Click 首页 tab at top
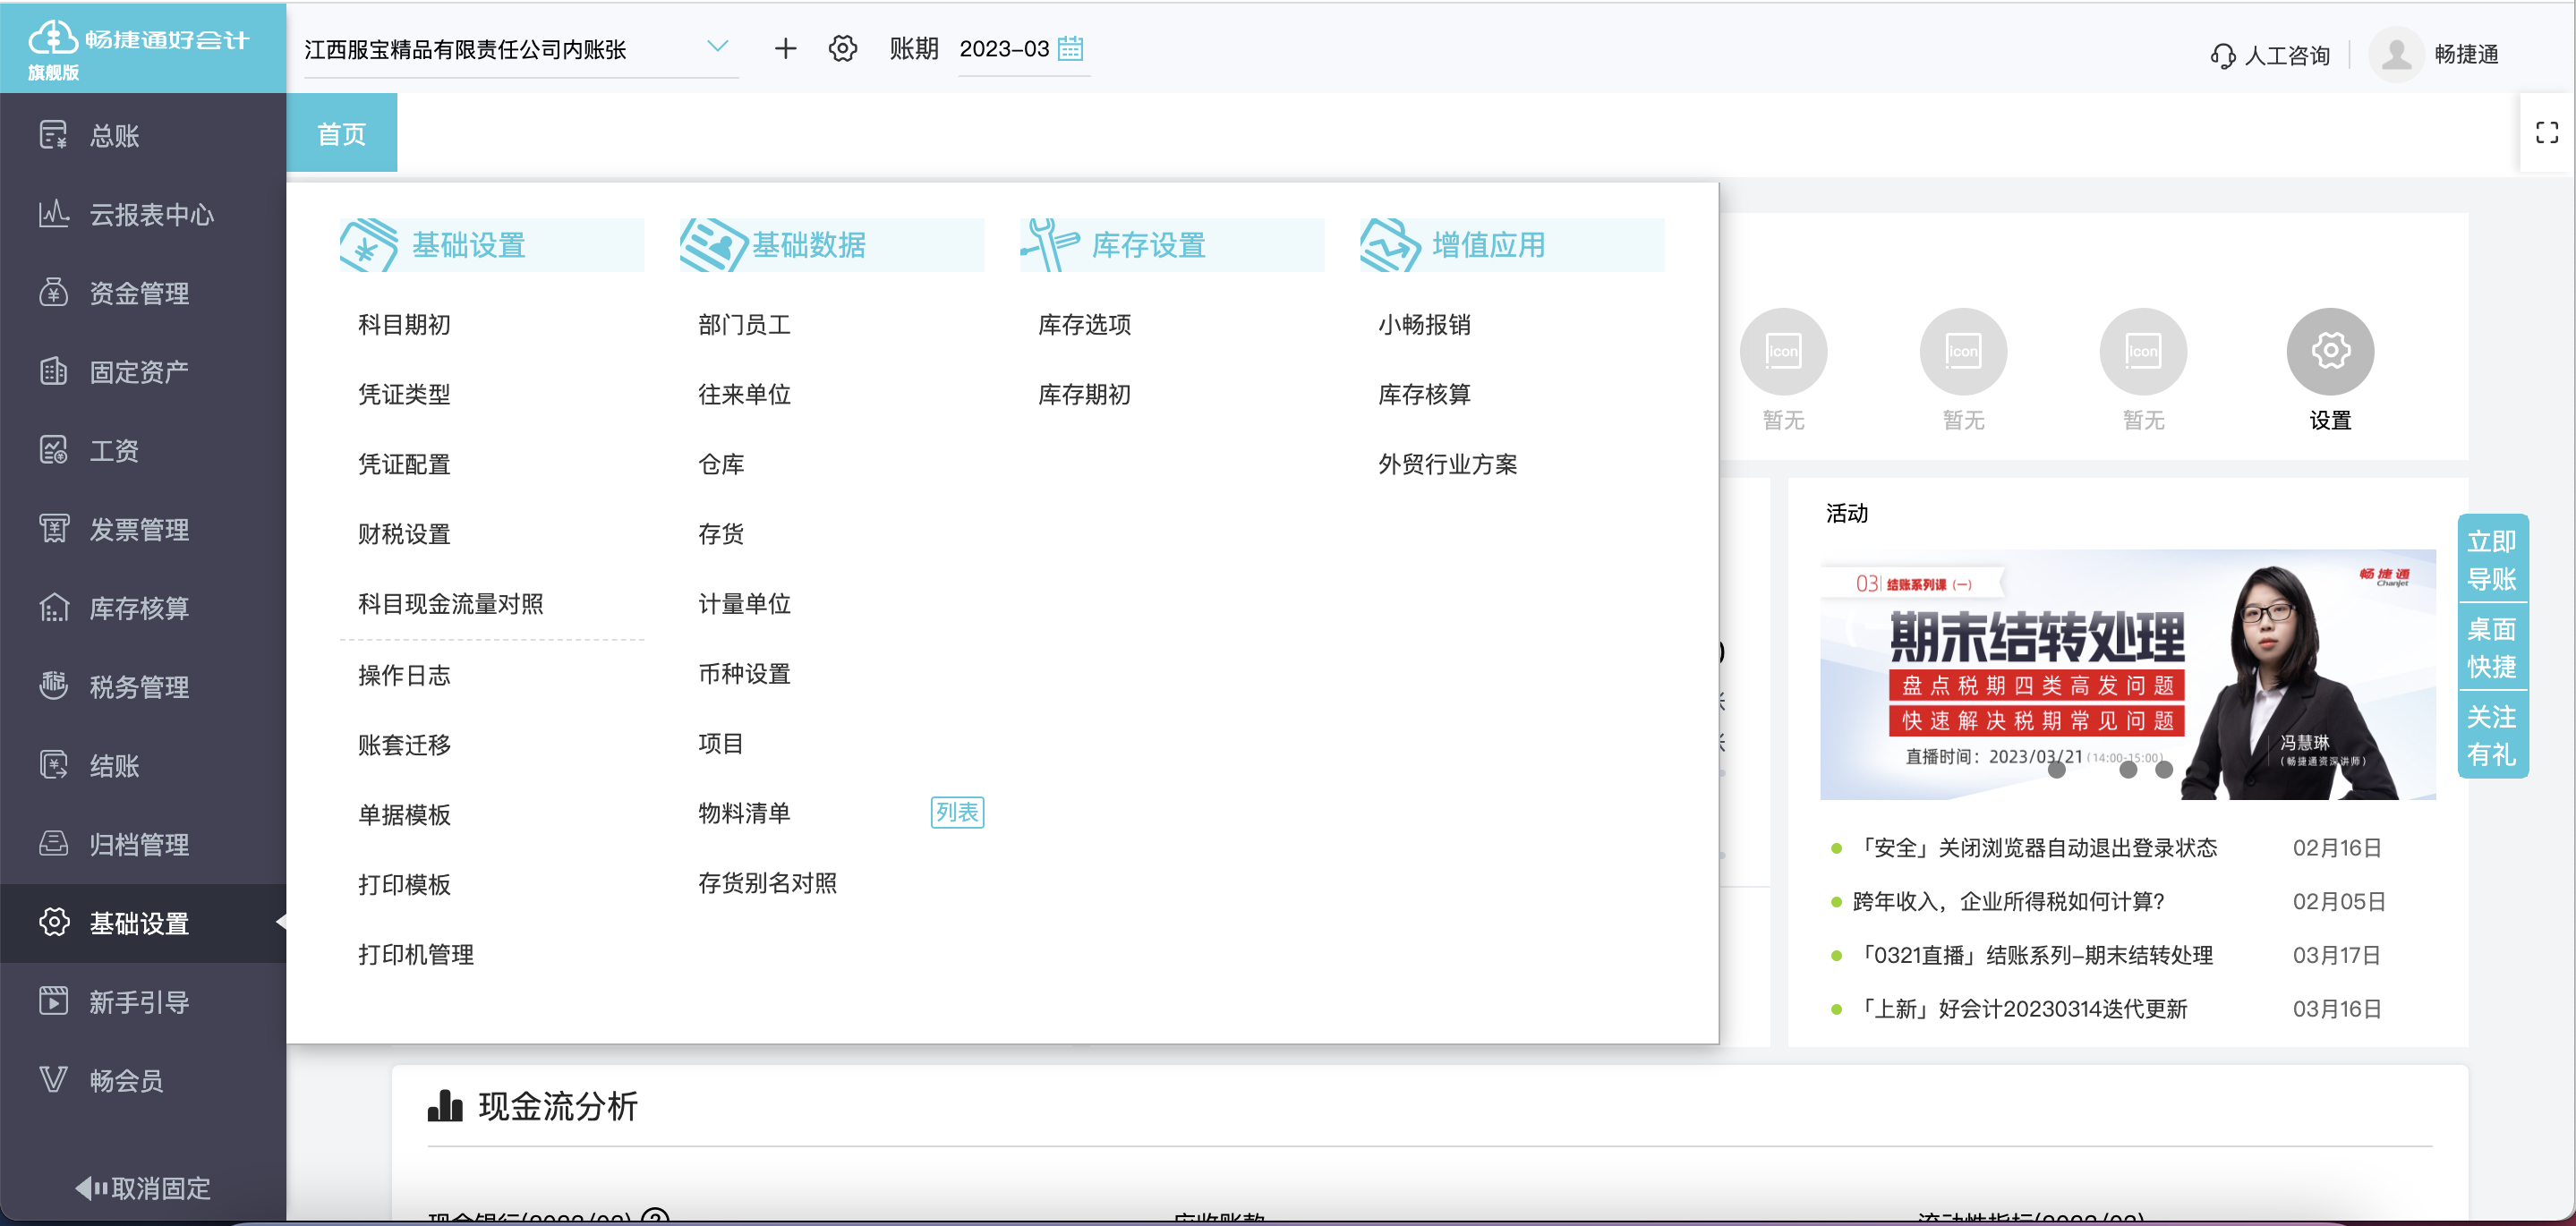2576x1226 pixels. pyautogui.click(x=344, y=135)
